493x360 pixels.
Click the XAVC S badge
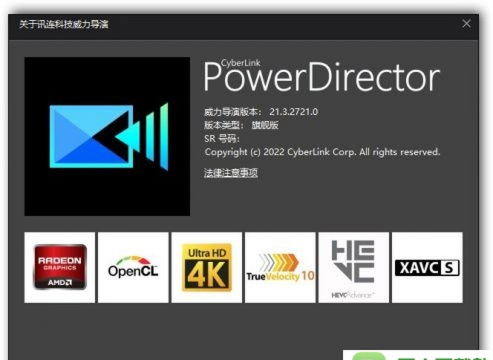(427, 267)
